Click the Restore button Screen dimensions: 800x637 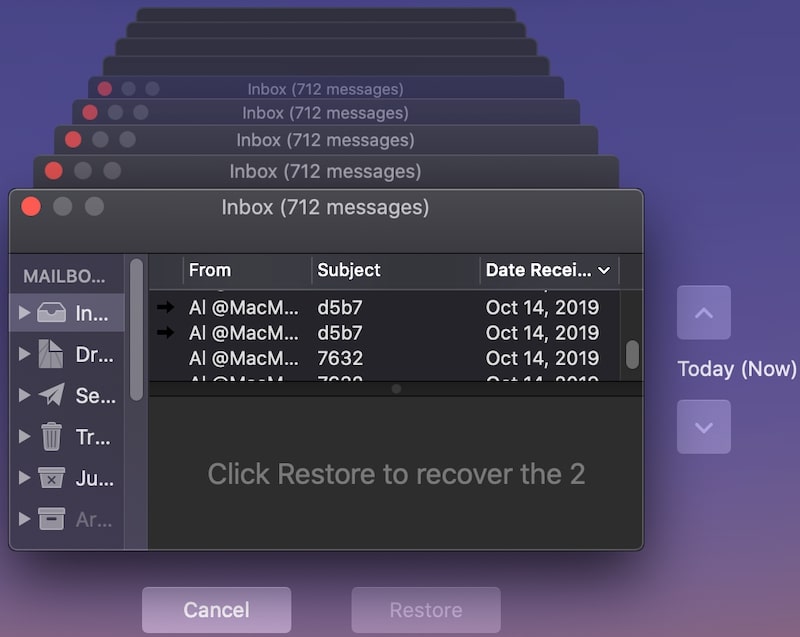point(426,610)
